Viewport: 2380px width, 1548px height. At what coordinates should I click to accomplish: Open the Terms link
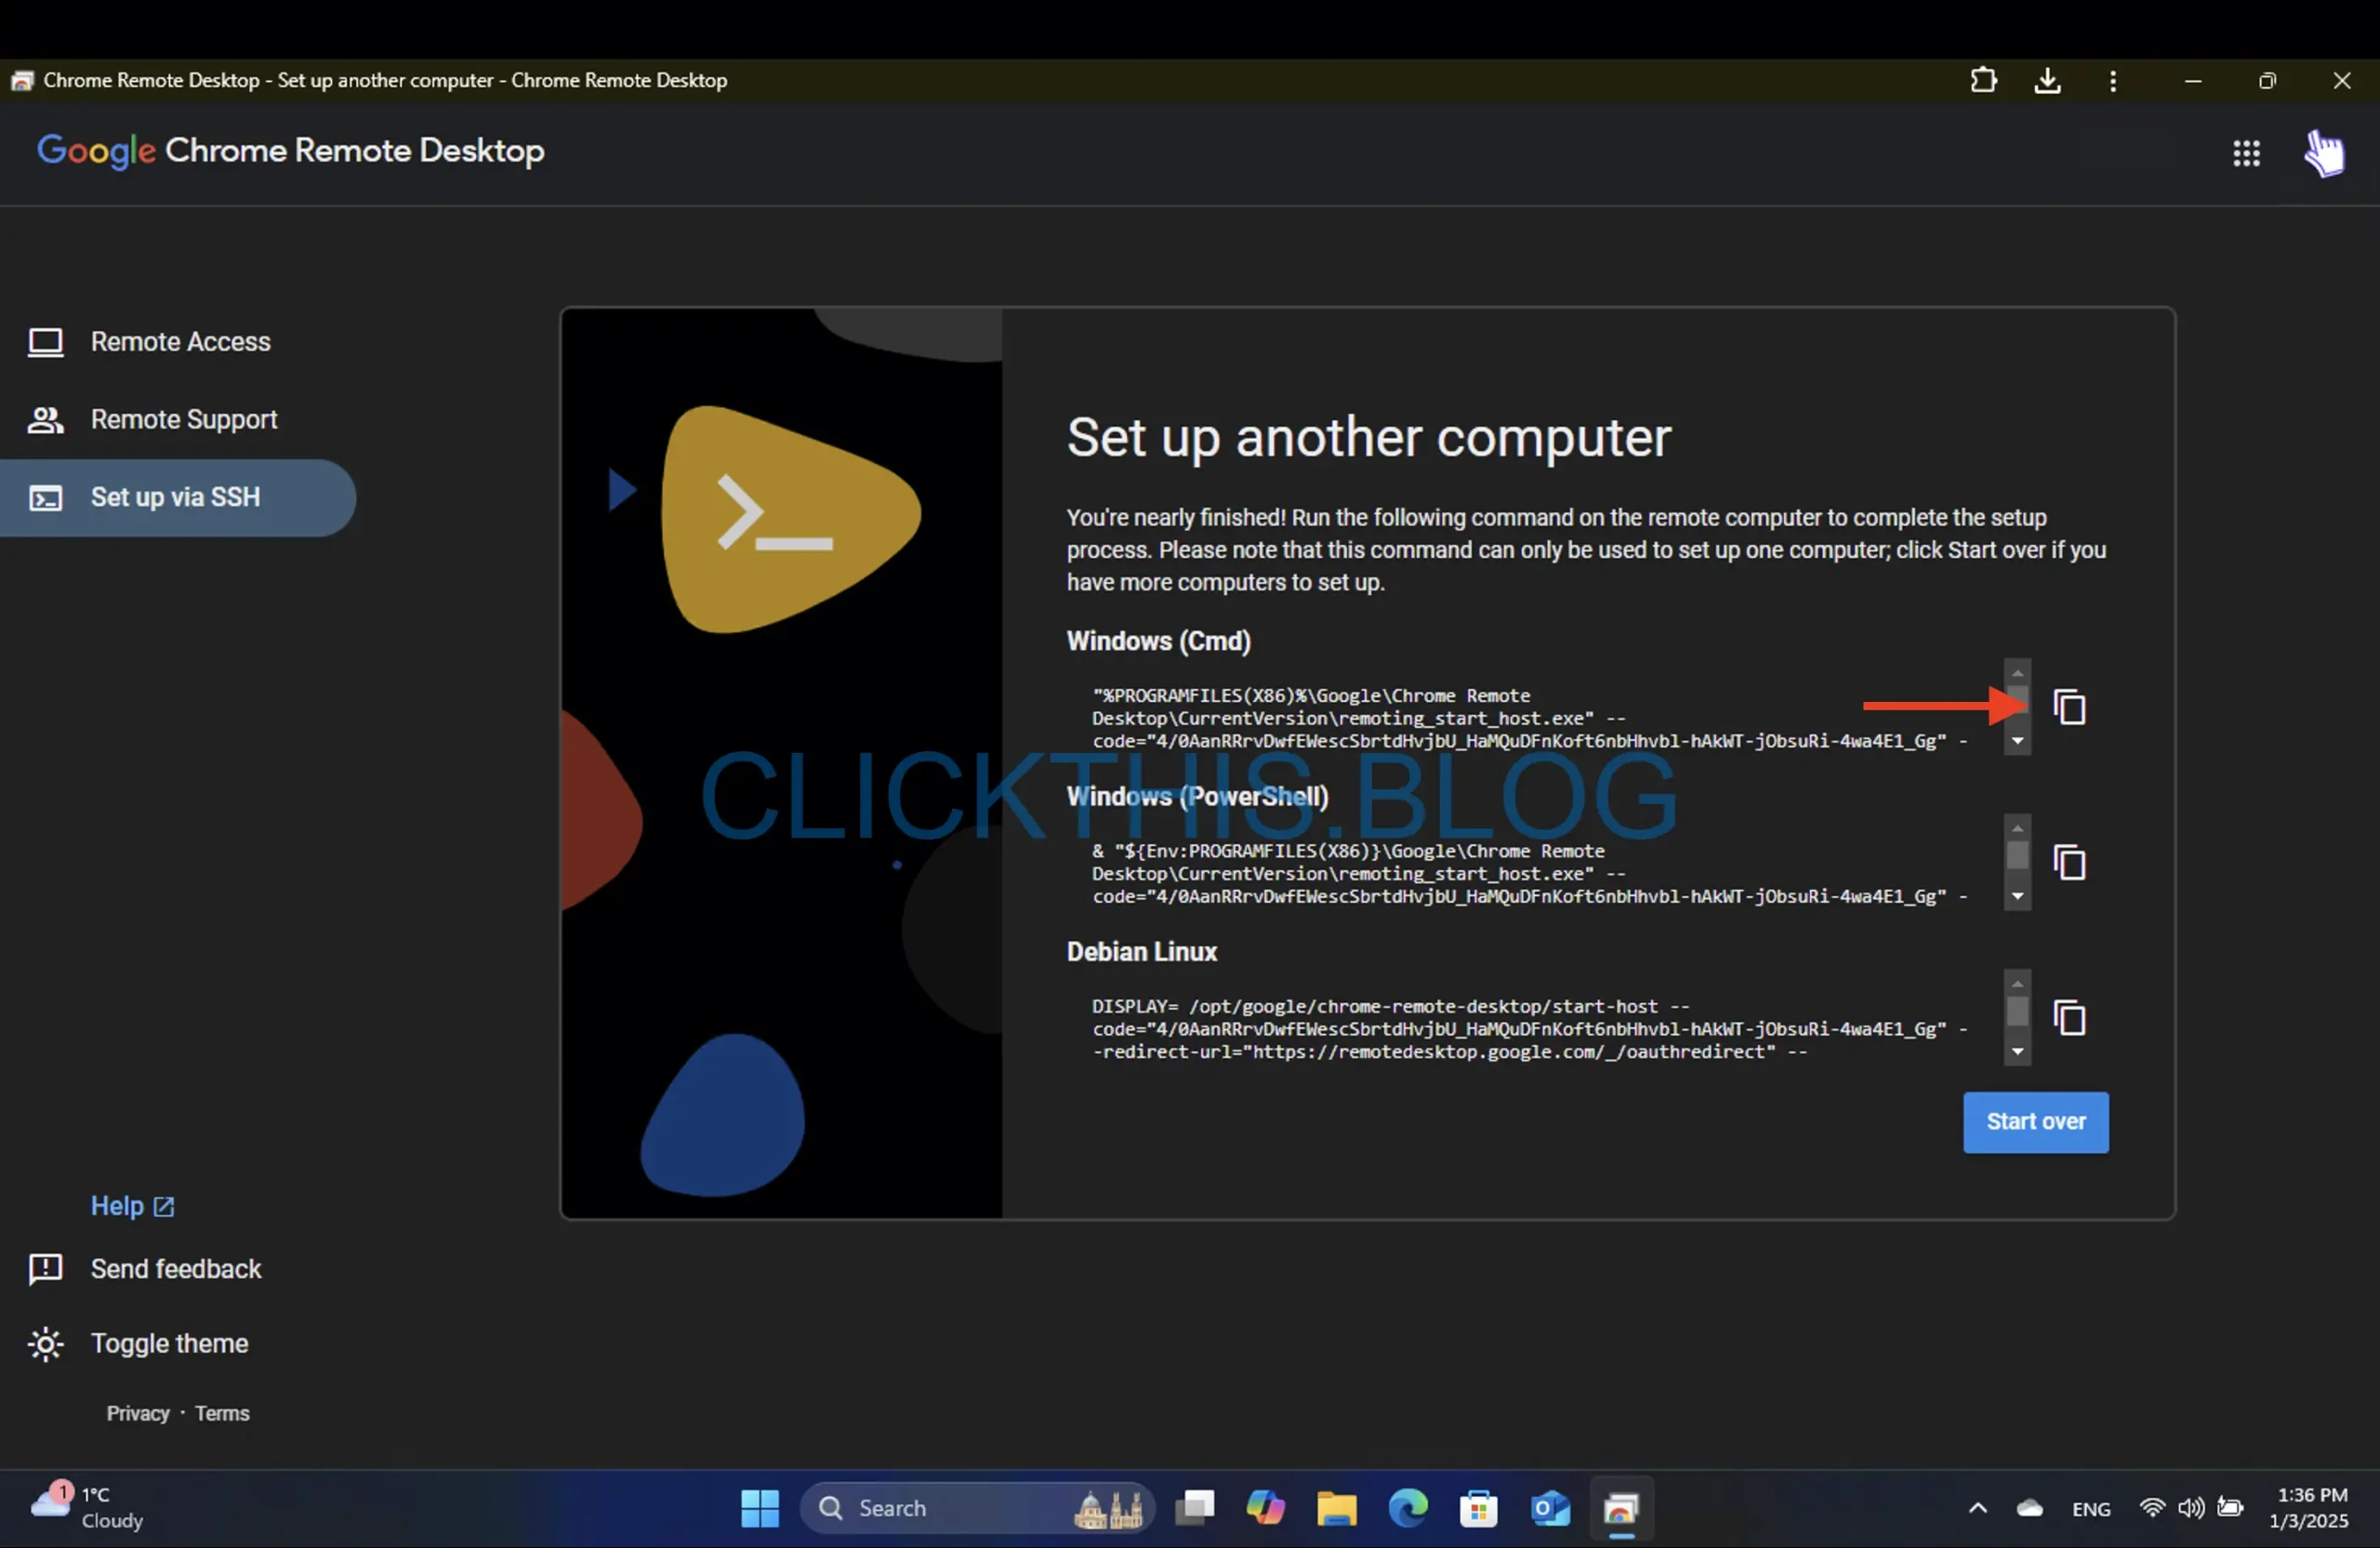222,1413
